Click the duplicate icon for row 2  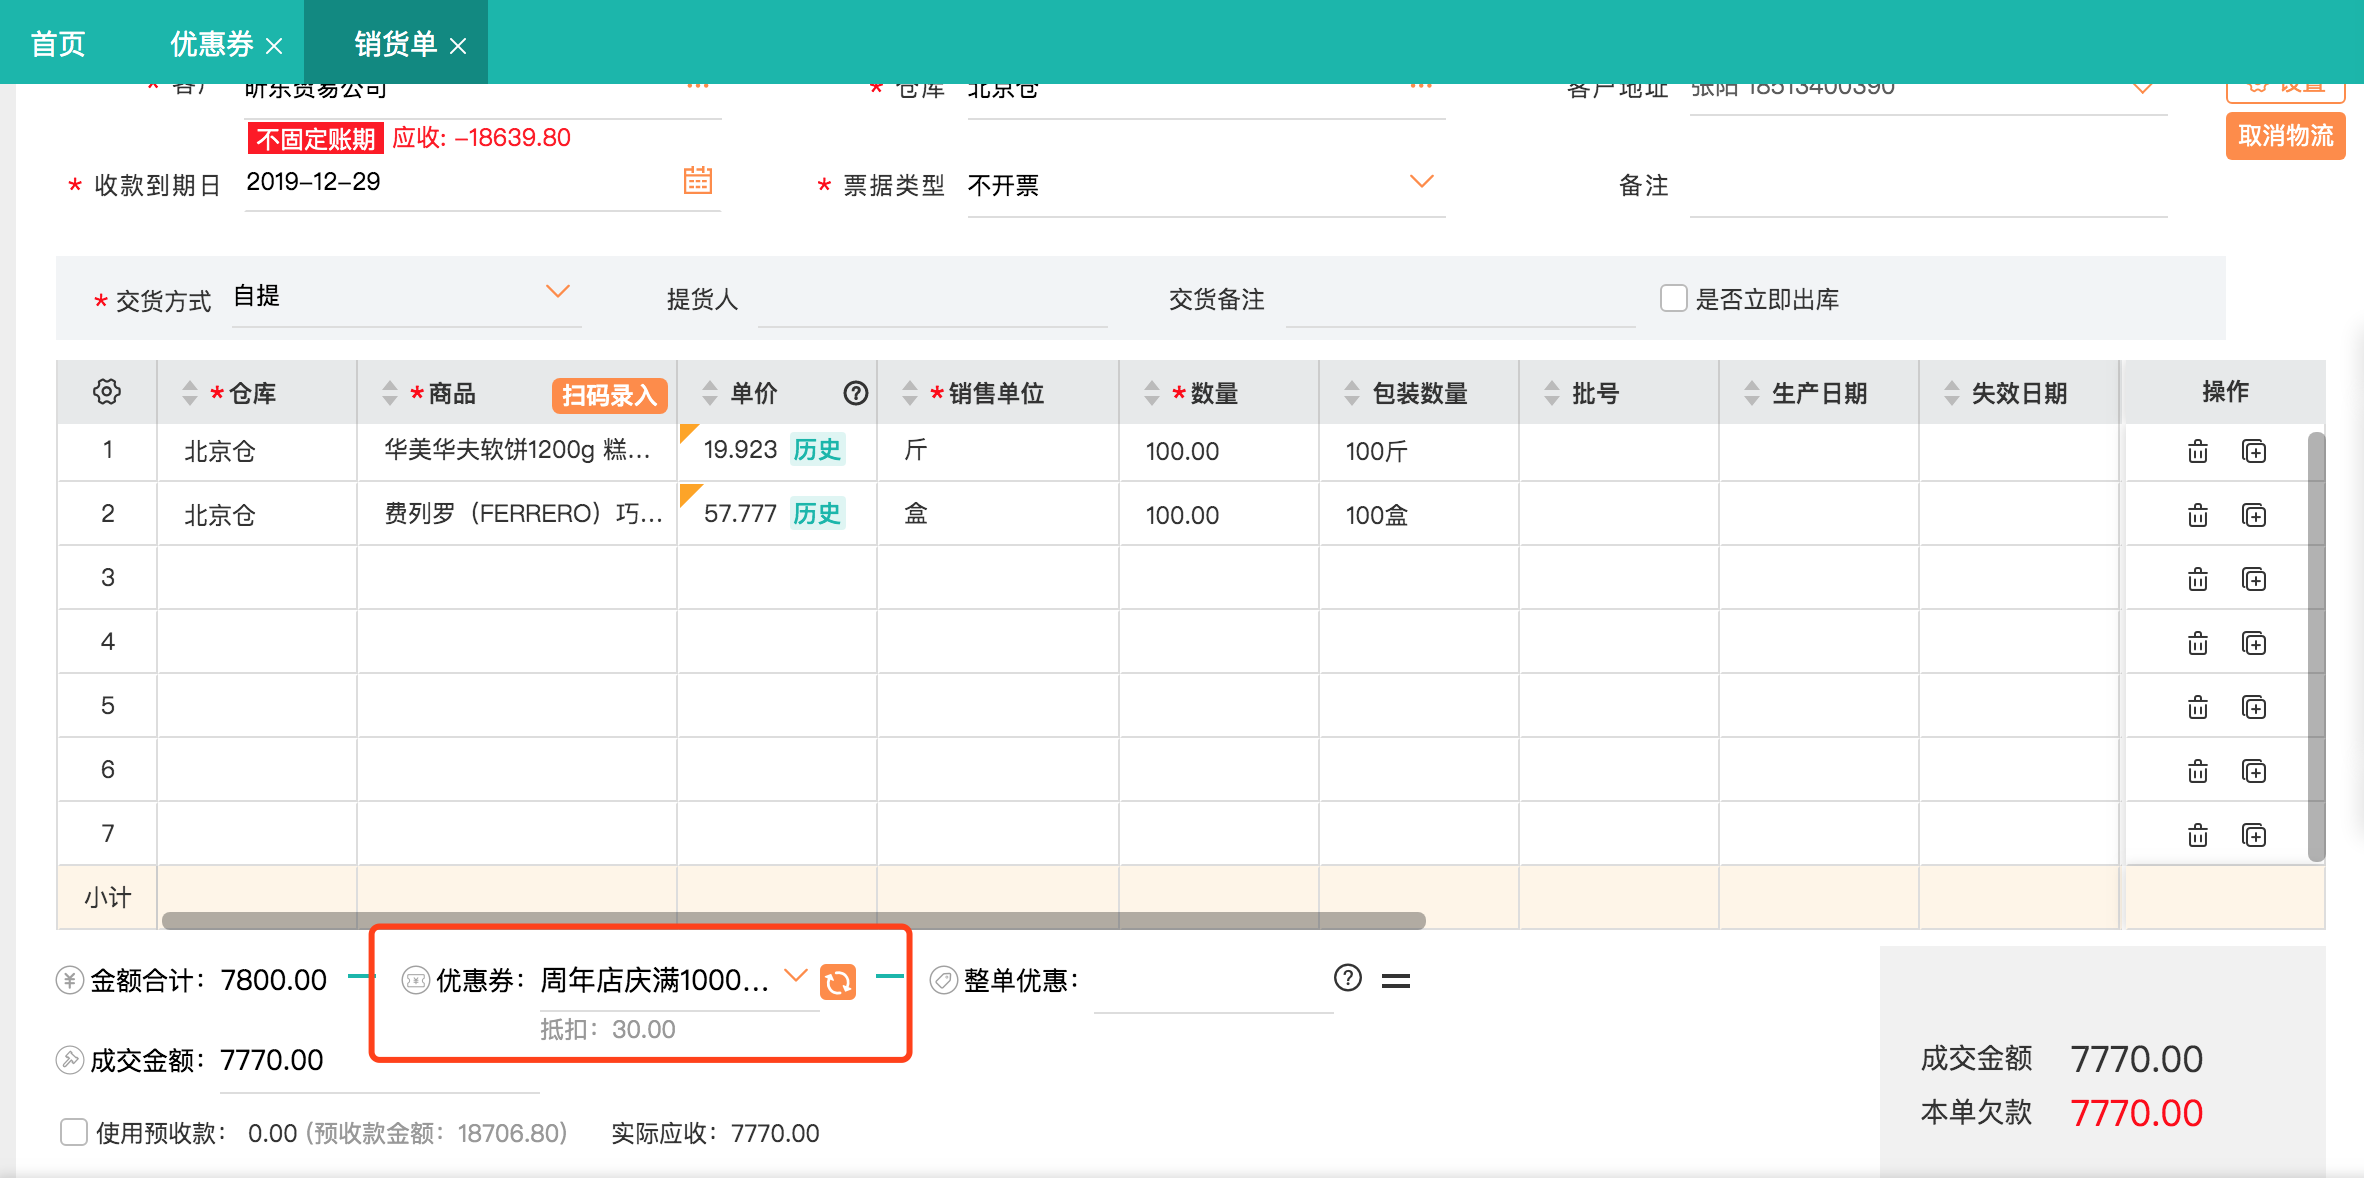[2255, 513]
